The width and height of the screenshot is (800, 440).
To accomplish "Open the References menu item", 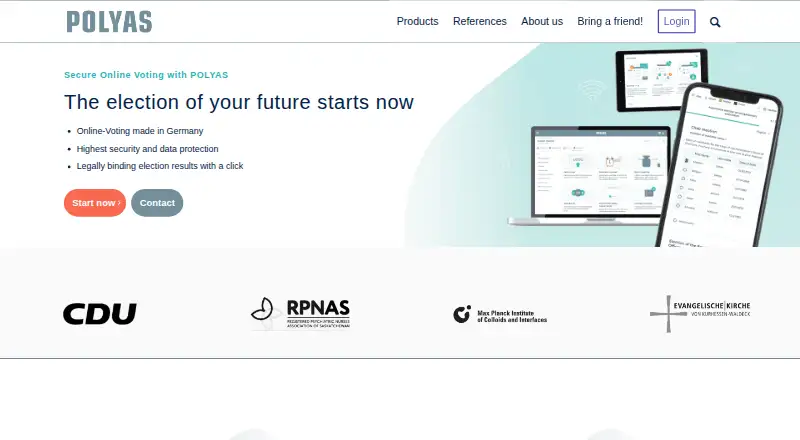I will (480, 21).
